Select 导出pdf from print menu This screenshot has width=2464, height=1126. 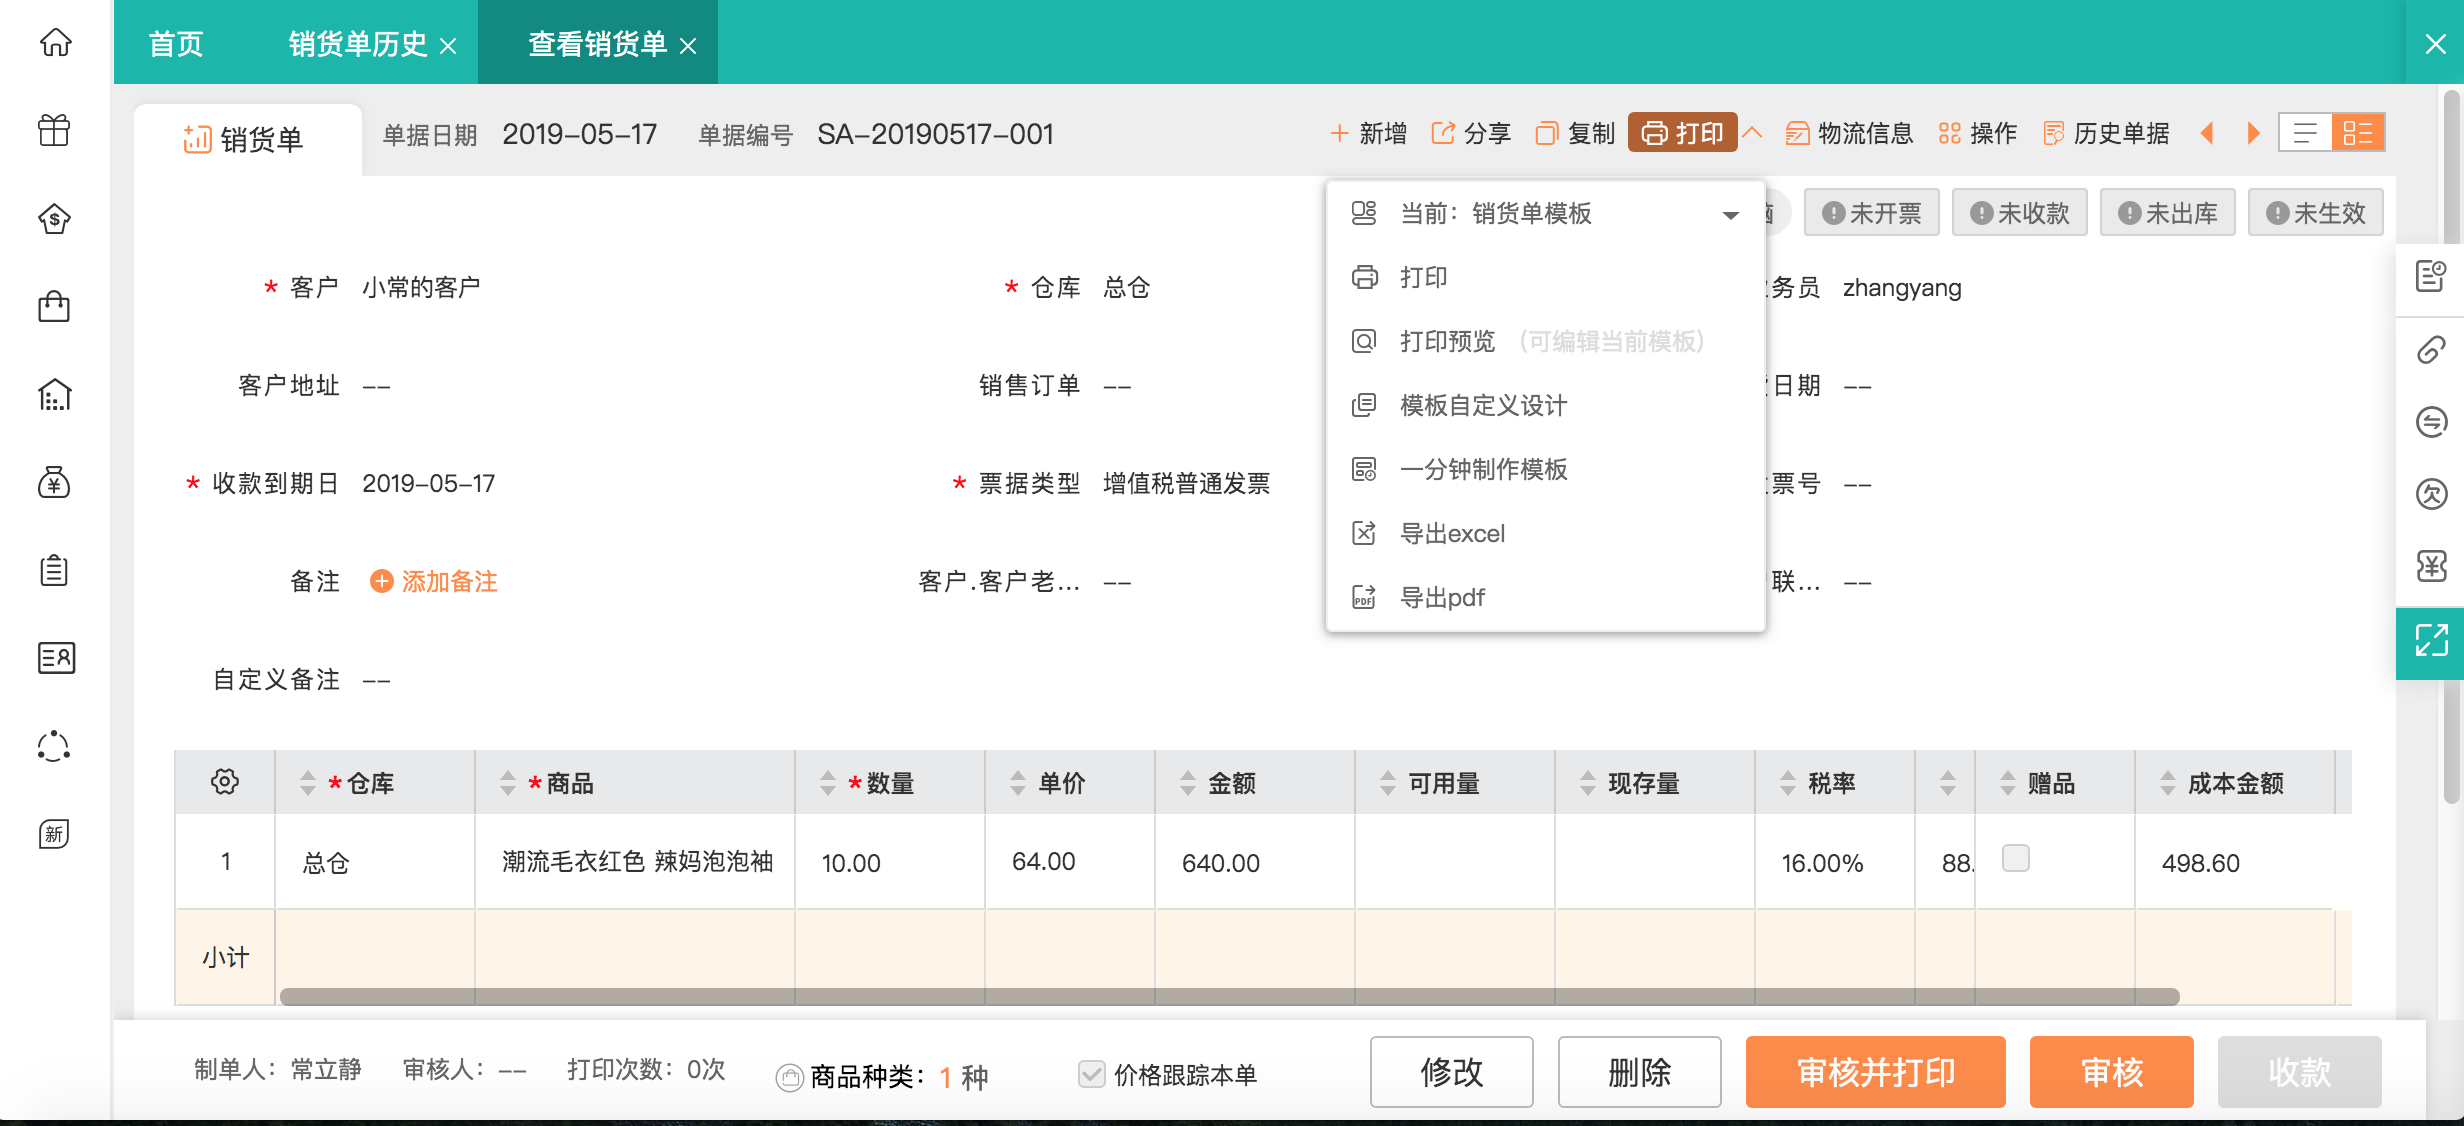[1439, 597]
